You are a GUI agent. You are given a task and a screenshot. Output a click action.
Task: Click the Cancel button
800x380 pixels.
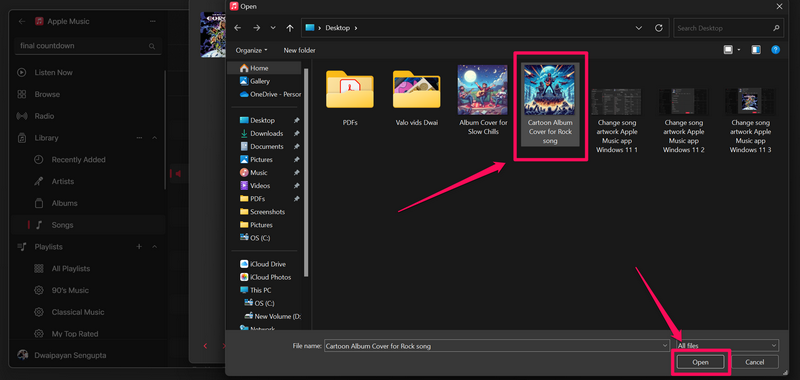pos(755,362)
